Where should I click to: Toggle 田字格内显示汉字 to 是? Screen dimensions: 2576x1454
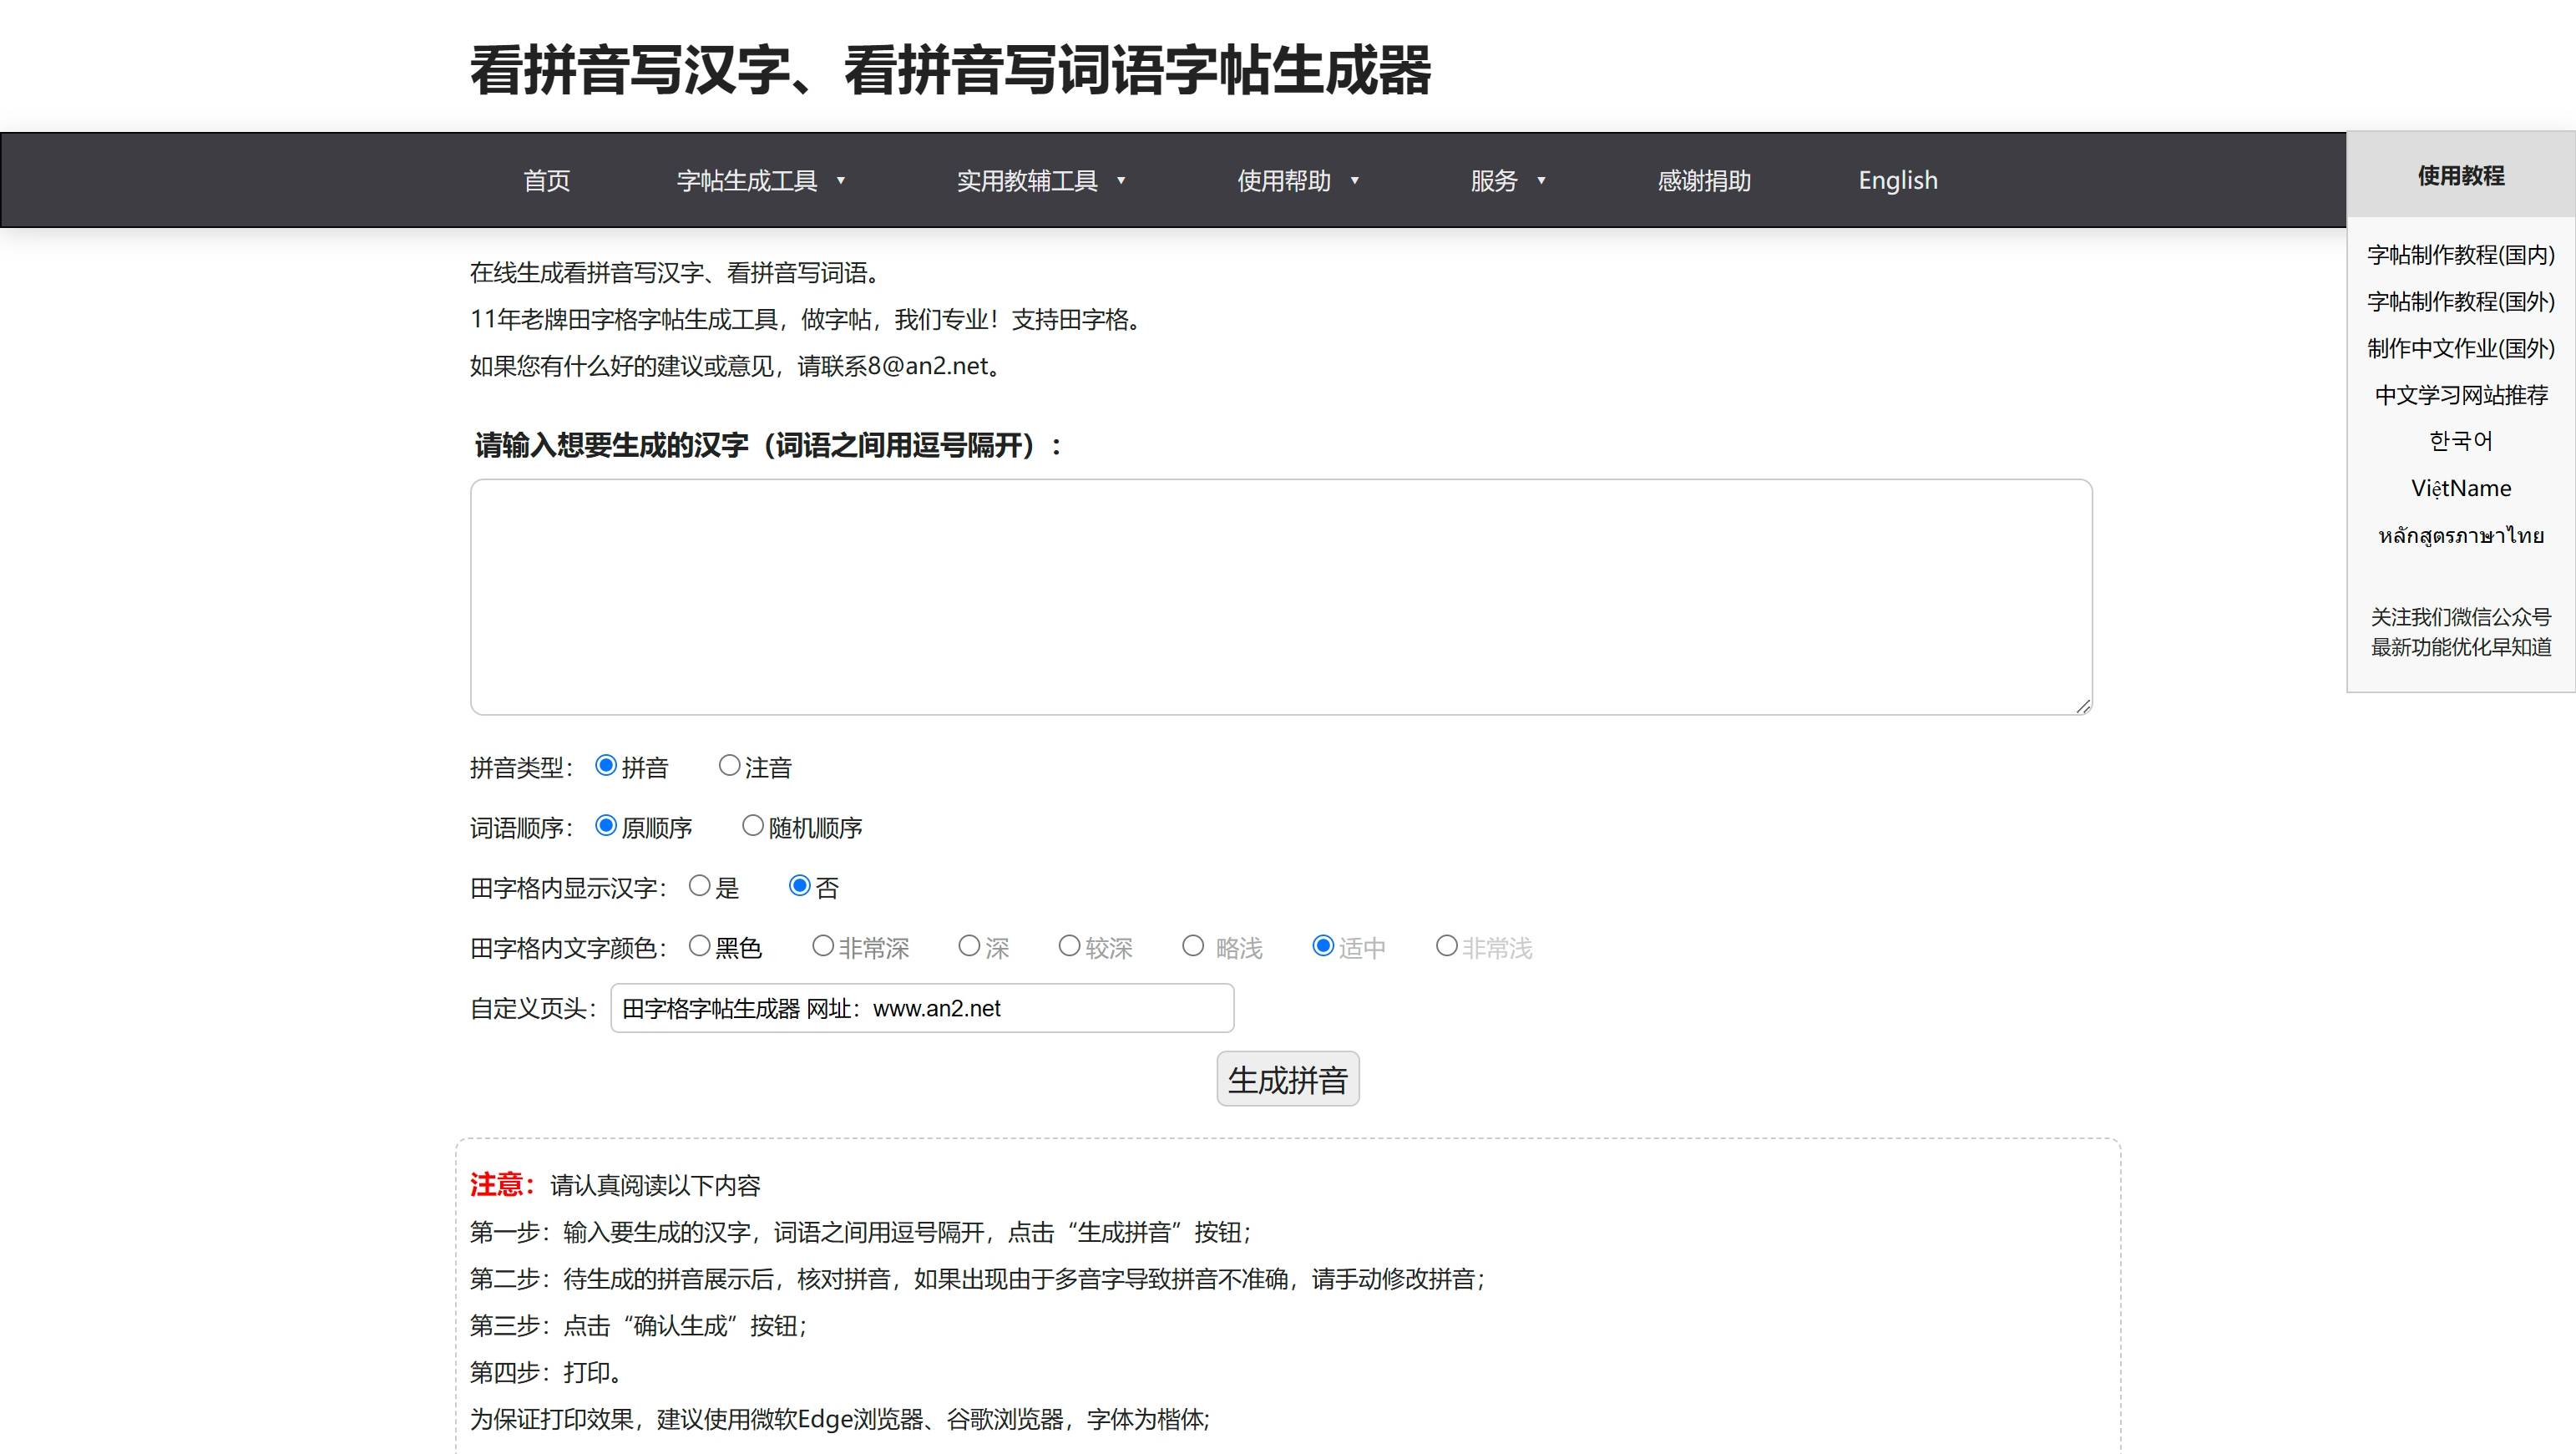click(x=699, y=886)
